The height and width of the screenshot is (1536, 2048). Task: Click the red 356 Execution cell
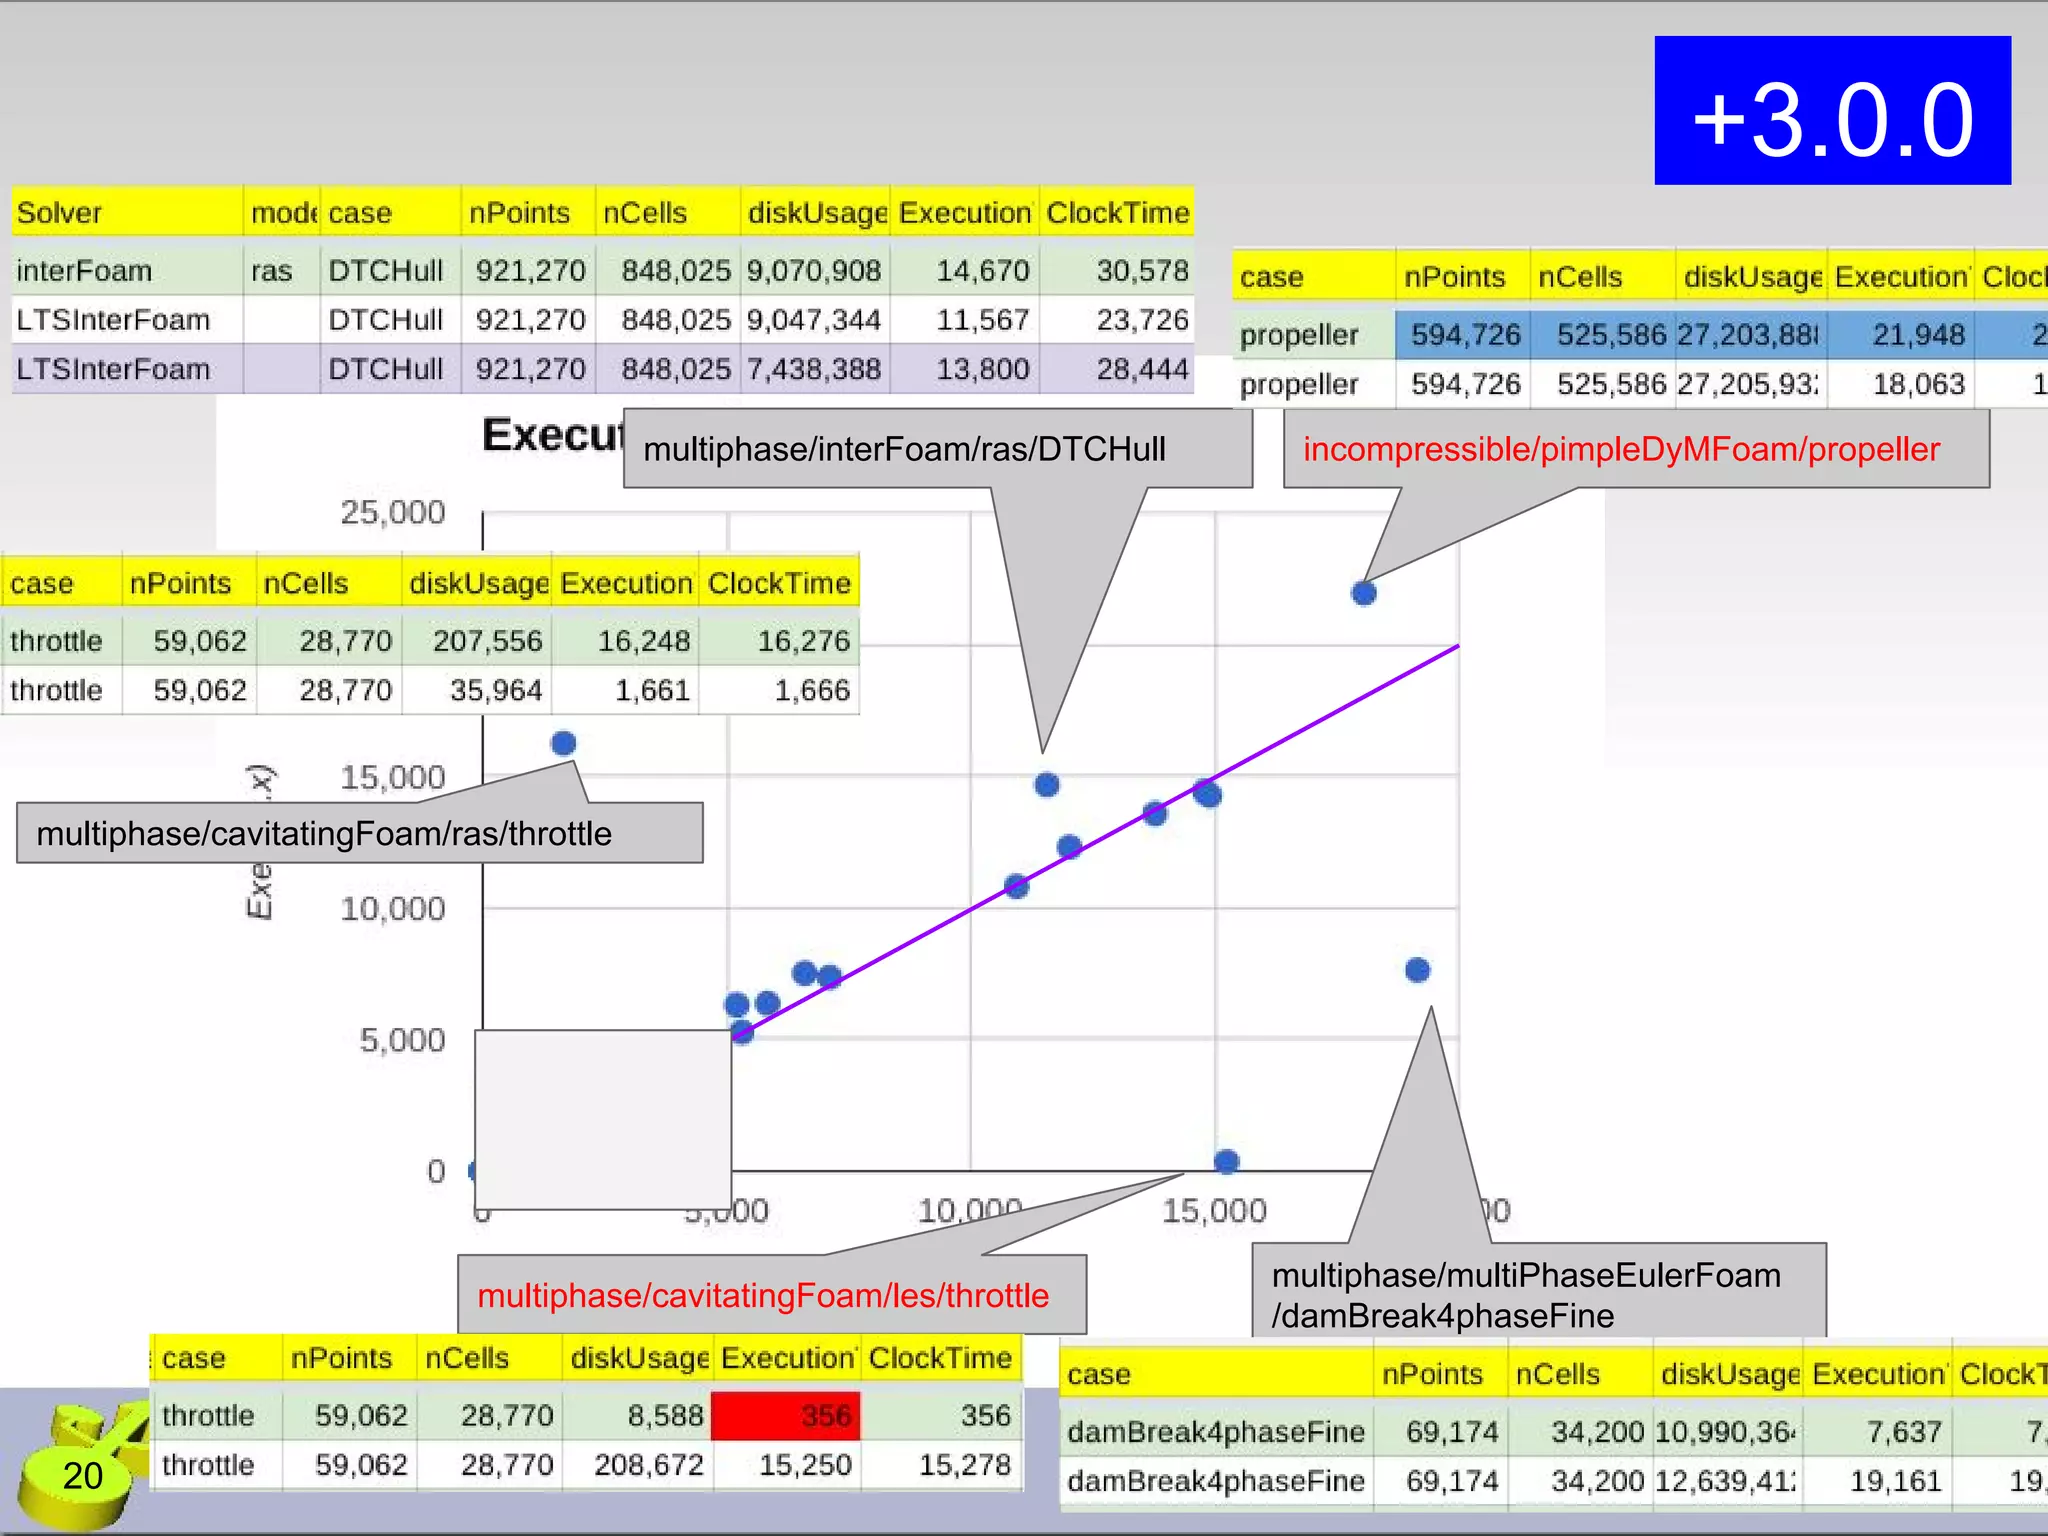pyautogui.click(x=786, y=1416)
